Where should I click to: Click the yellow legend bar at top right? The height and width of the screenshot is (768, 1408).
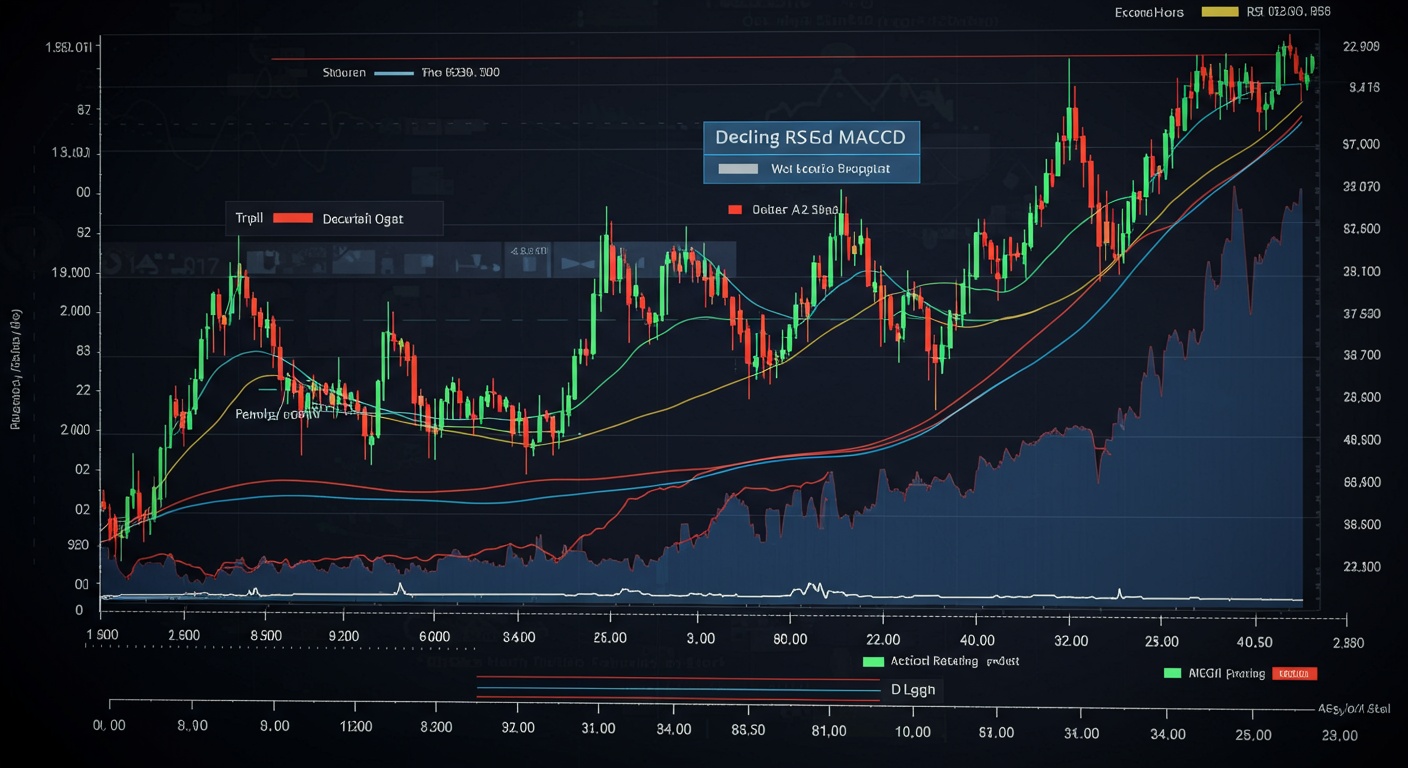(x=1219, y=12)
